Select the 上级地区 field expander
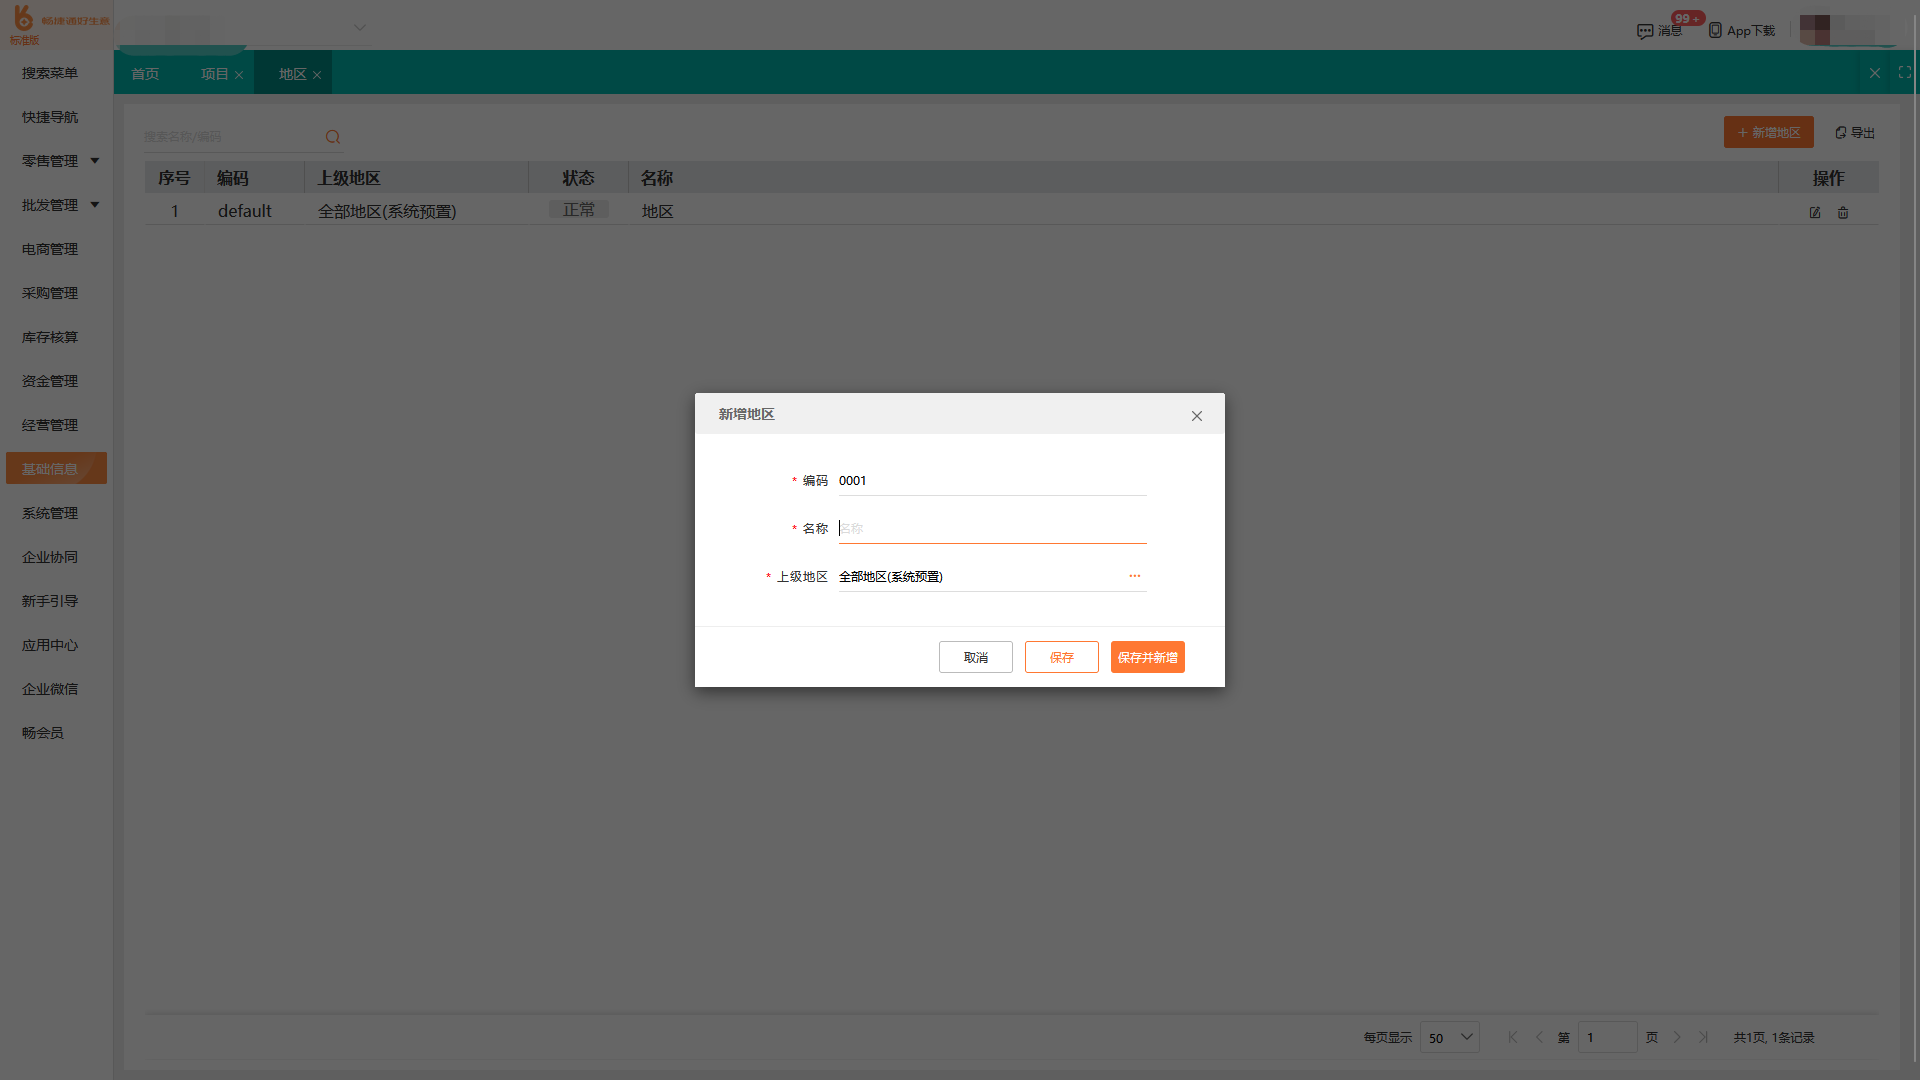 1134,574
